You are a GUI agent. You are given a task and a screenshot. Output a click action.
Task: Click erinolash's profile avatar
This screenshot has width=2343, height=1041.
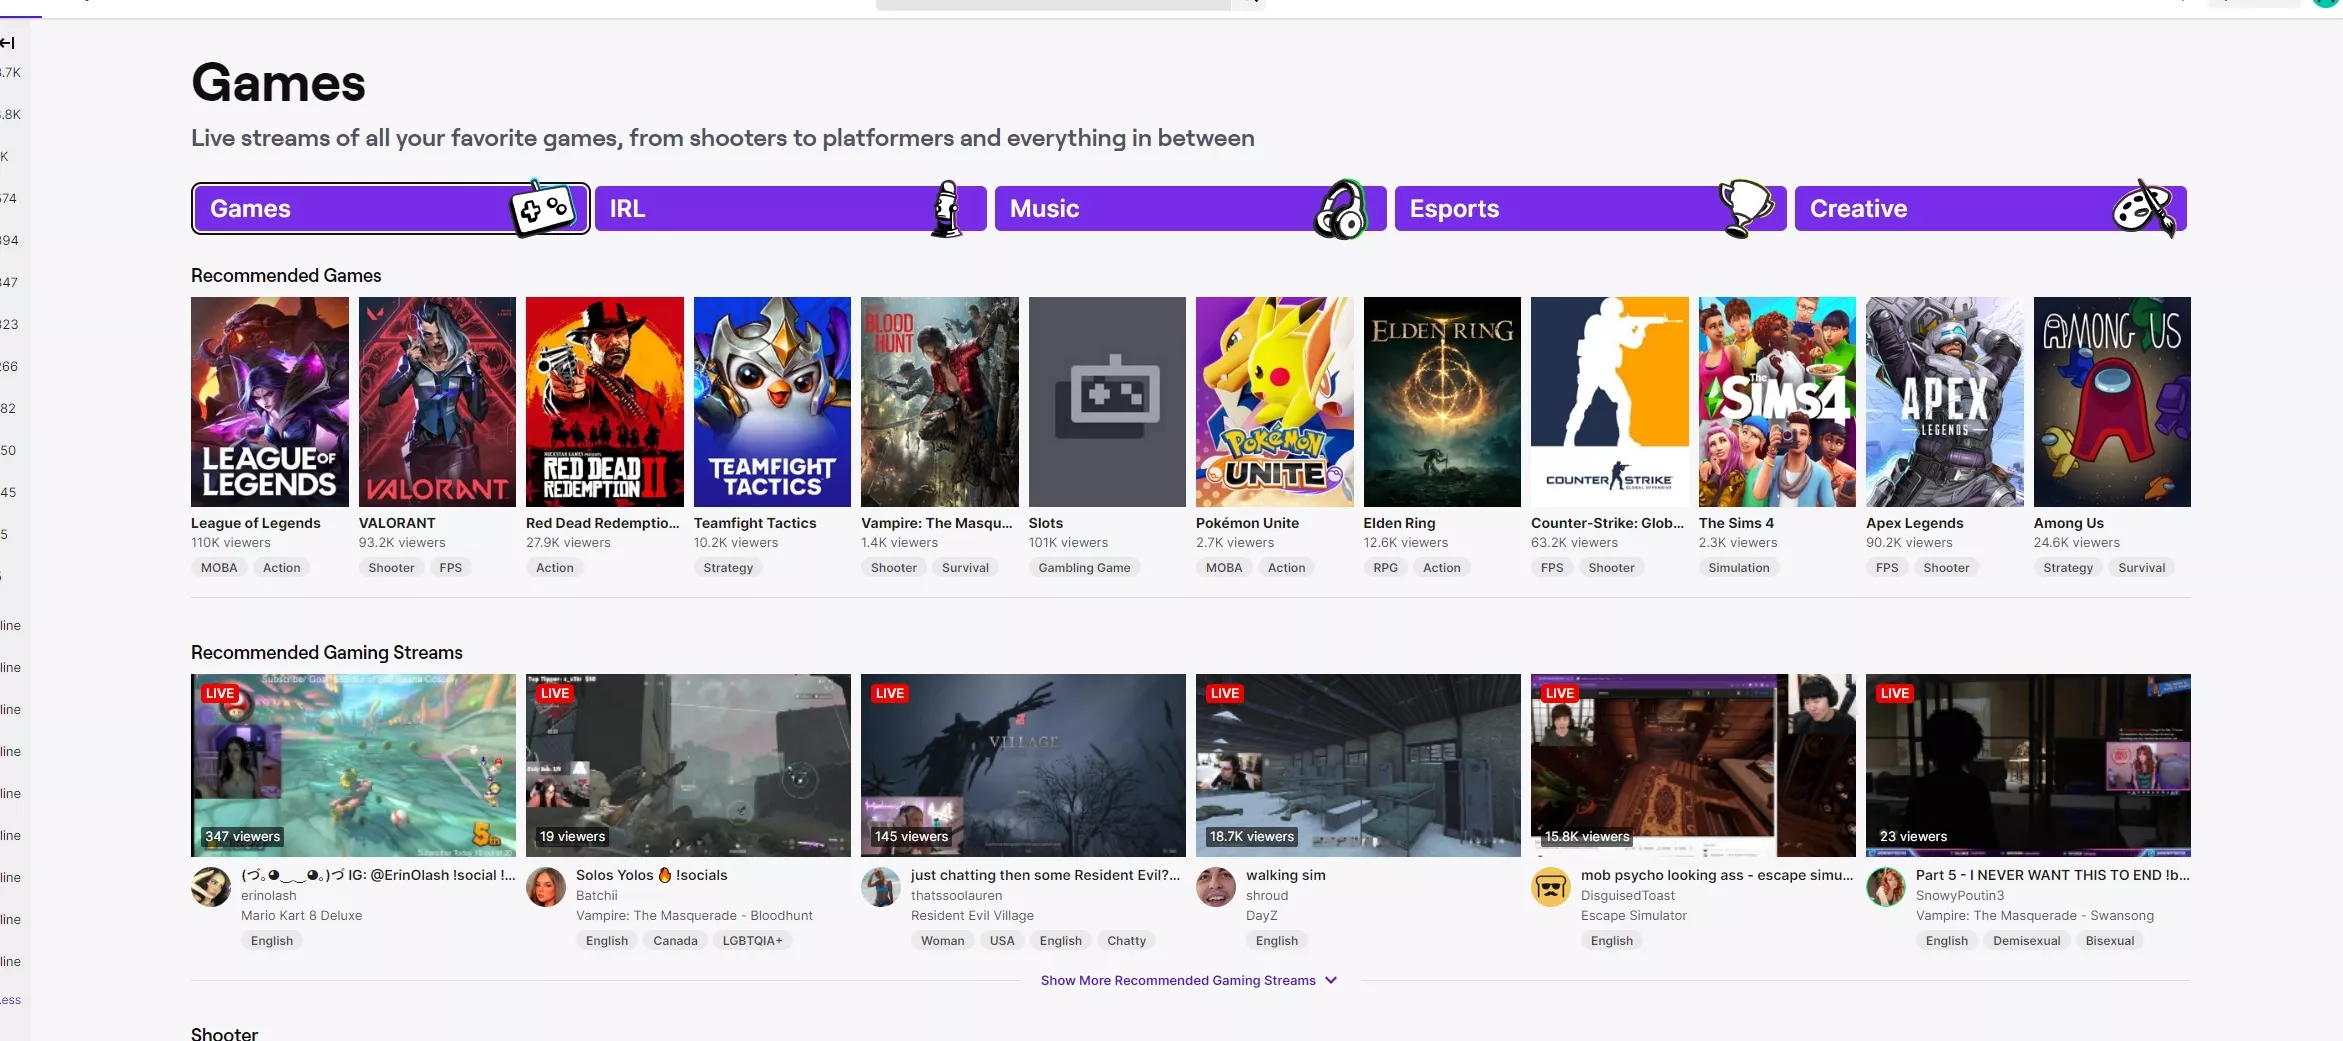[210, 888]
